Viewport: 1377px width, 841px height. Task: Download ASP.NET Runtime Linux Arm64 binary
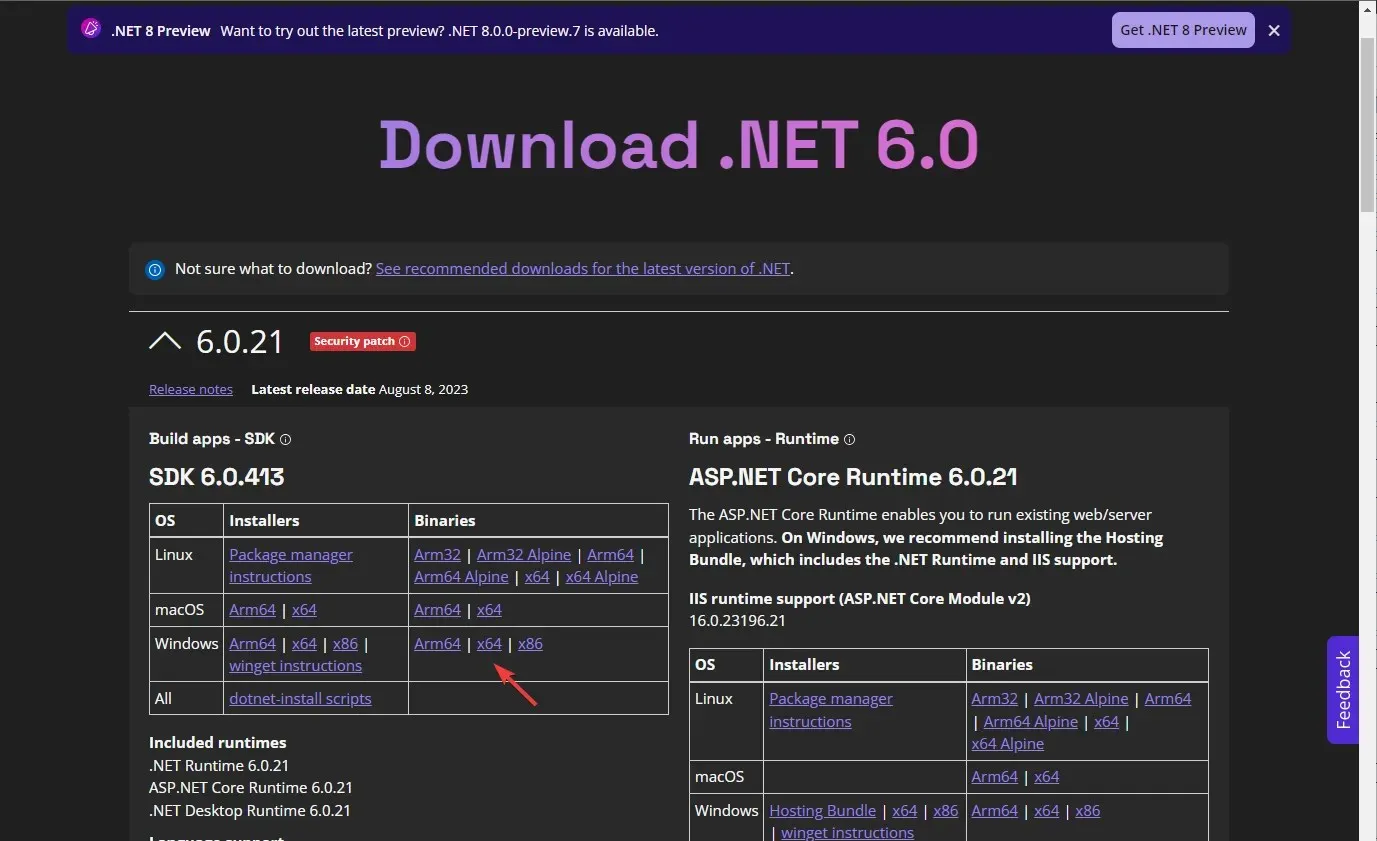(1168, 699)
